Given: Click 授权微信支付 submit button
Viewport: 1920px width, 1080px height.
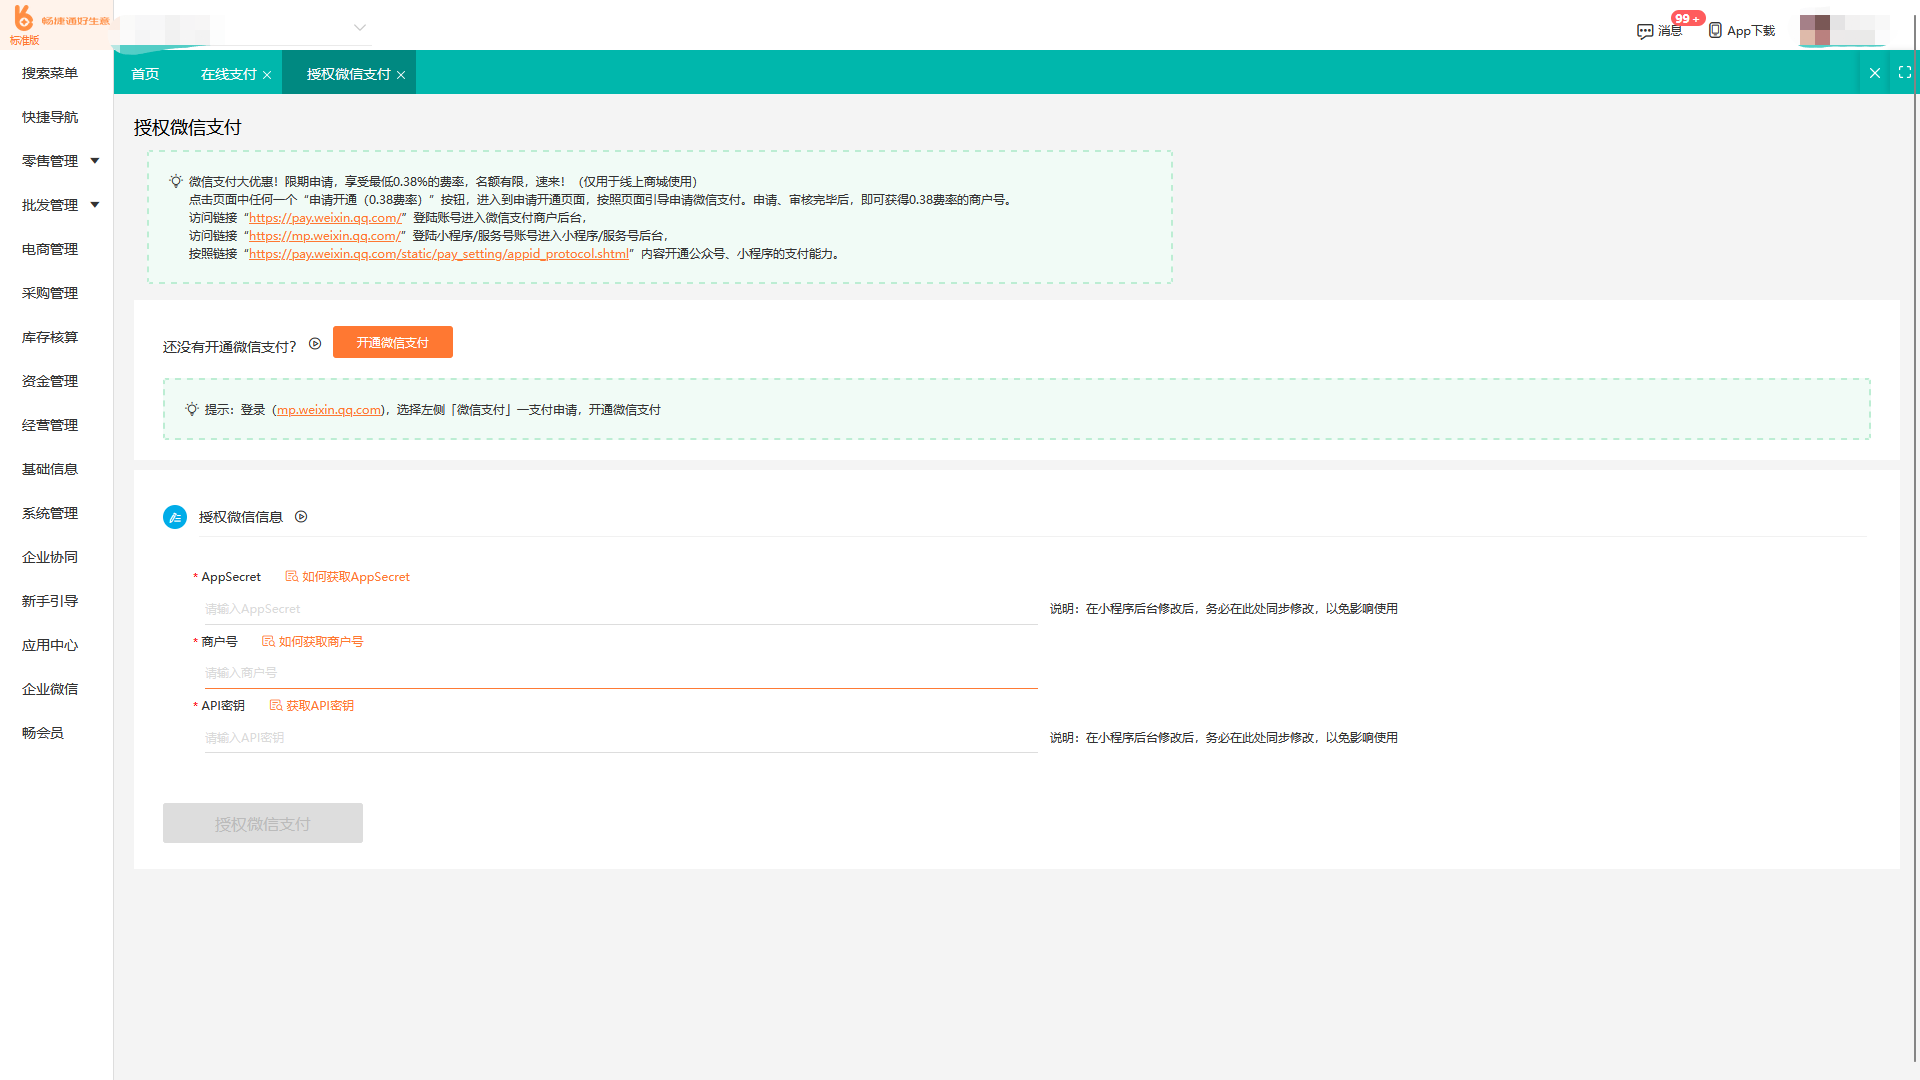Looking at the screenshot, I should click(x=262, y=823).
